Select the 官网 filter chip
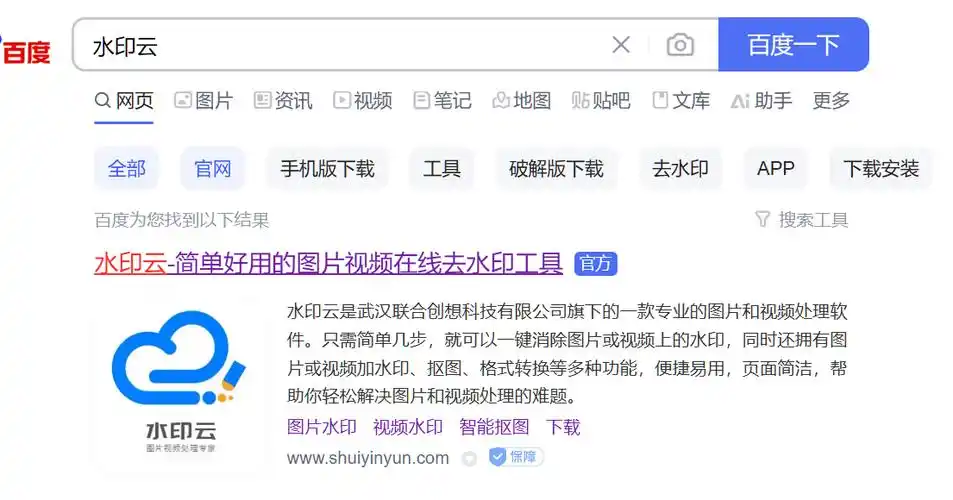Image resolution: width=953 pixels, height=500 pixels. point(212,169)
